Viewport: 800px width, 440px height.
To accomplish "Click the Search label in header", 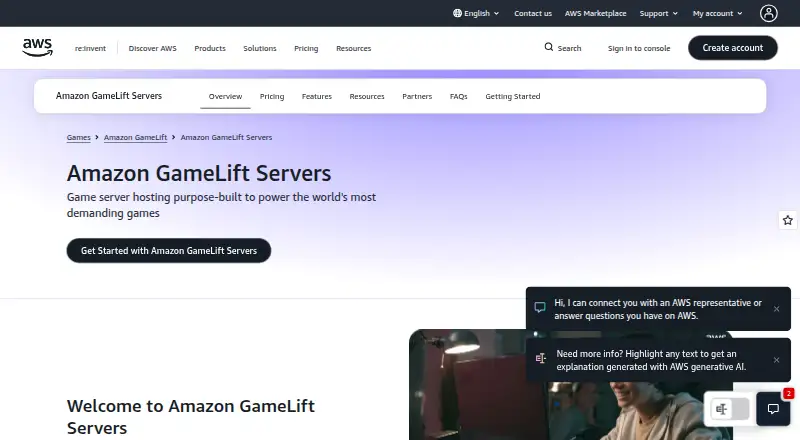I will click(x=569, y=48).
